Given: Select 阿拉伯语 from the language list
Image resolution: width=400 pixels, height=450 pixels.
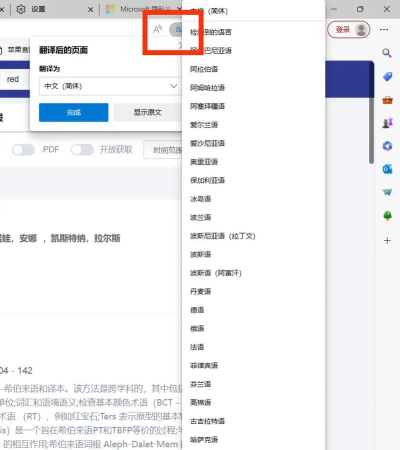Looking at the screenshot, I should (x=253, y=69).
